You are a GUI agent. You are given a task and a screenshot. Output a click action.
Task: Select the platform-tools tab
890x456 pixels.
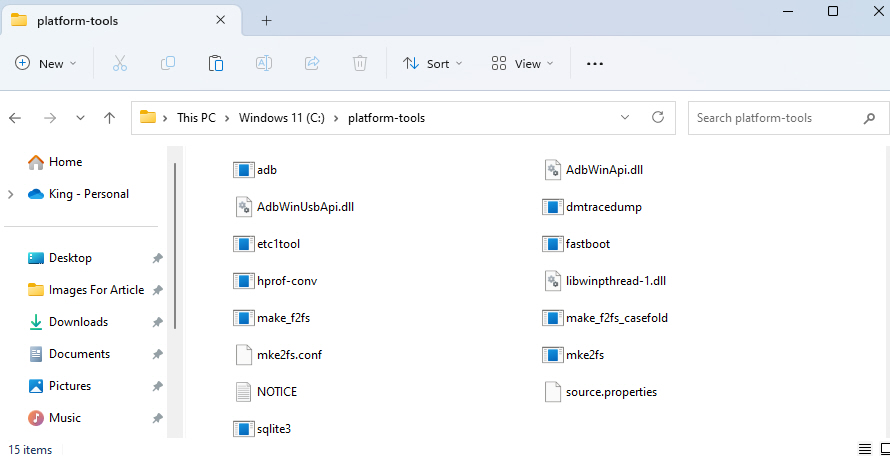point(122,20)
